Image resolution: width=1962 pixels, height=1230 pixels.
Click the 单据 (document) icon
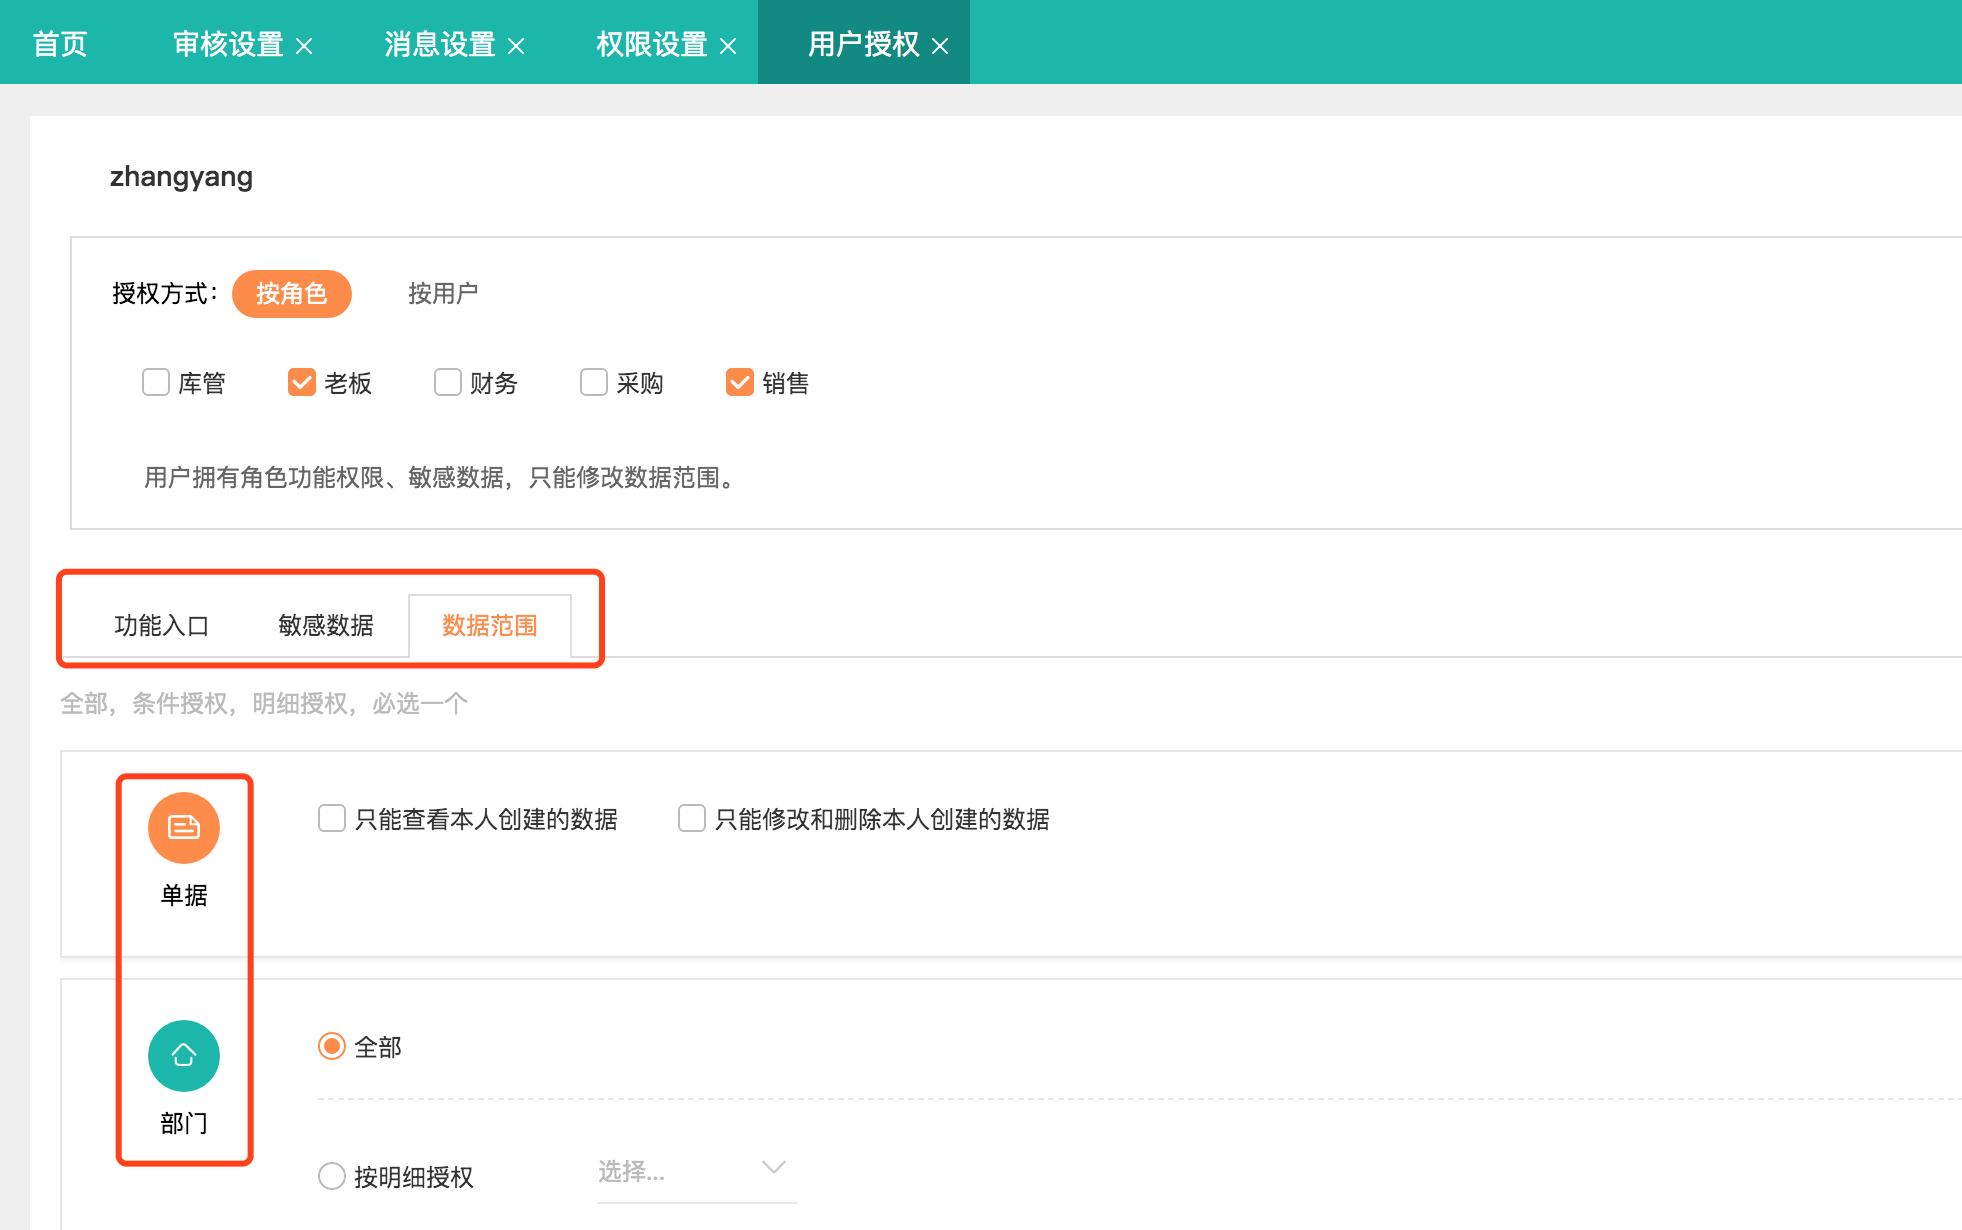coord(183,825)
